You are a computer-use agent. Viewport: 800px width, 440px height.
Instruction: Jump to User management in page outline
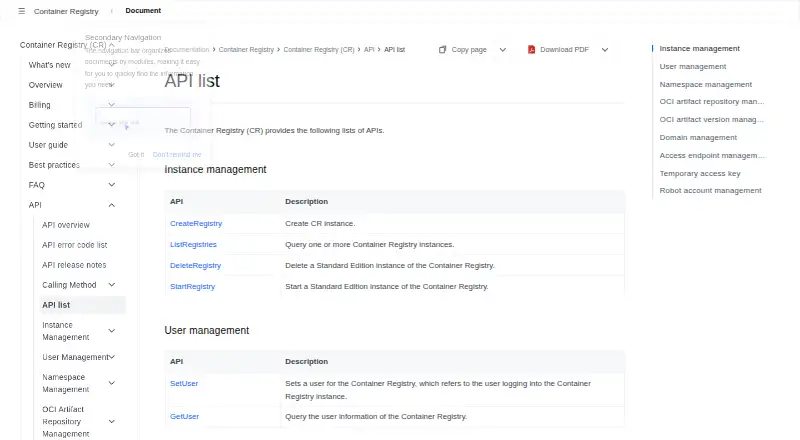692,66
